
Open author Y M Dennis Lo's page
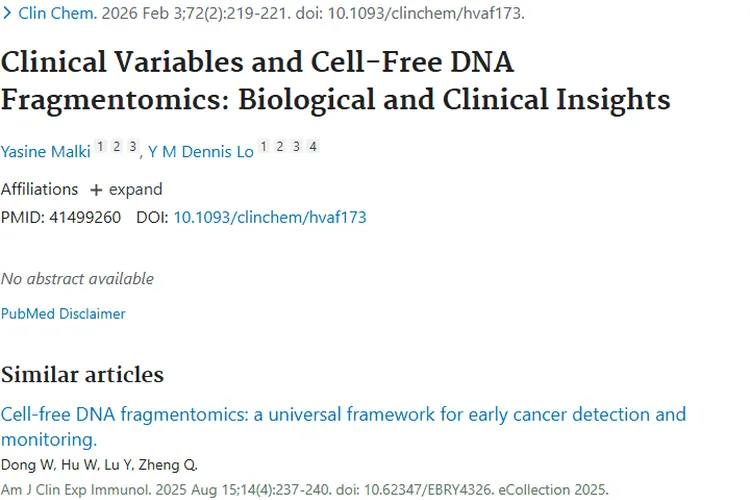coord(200,152)
